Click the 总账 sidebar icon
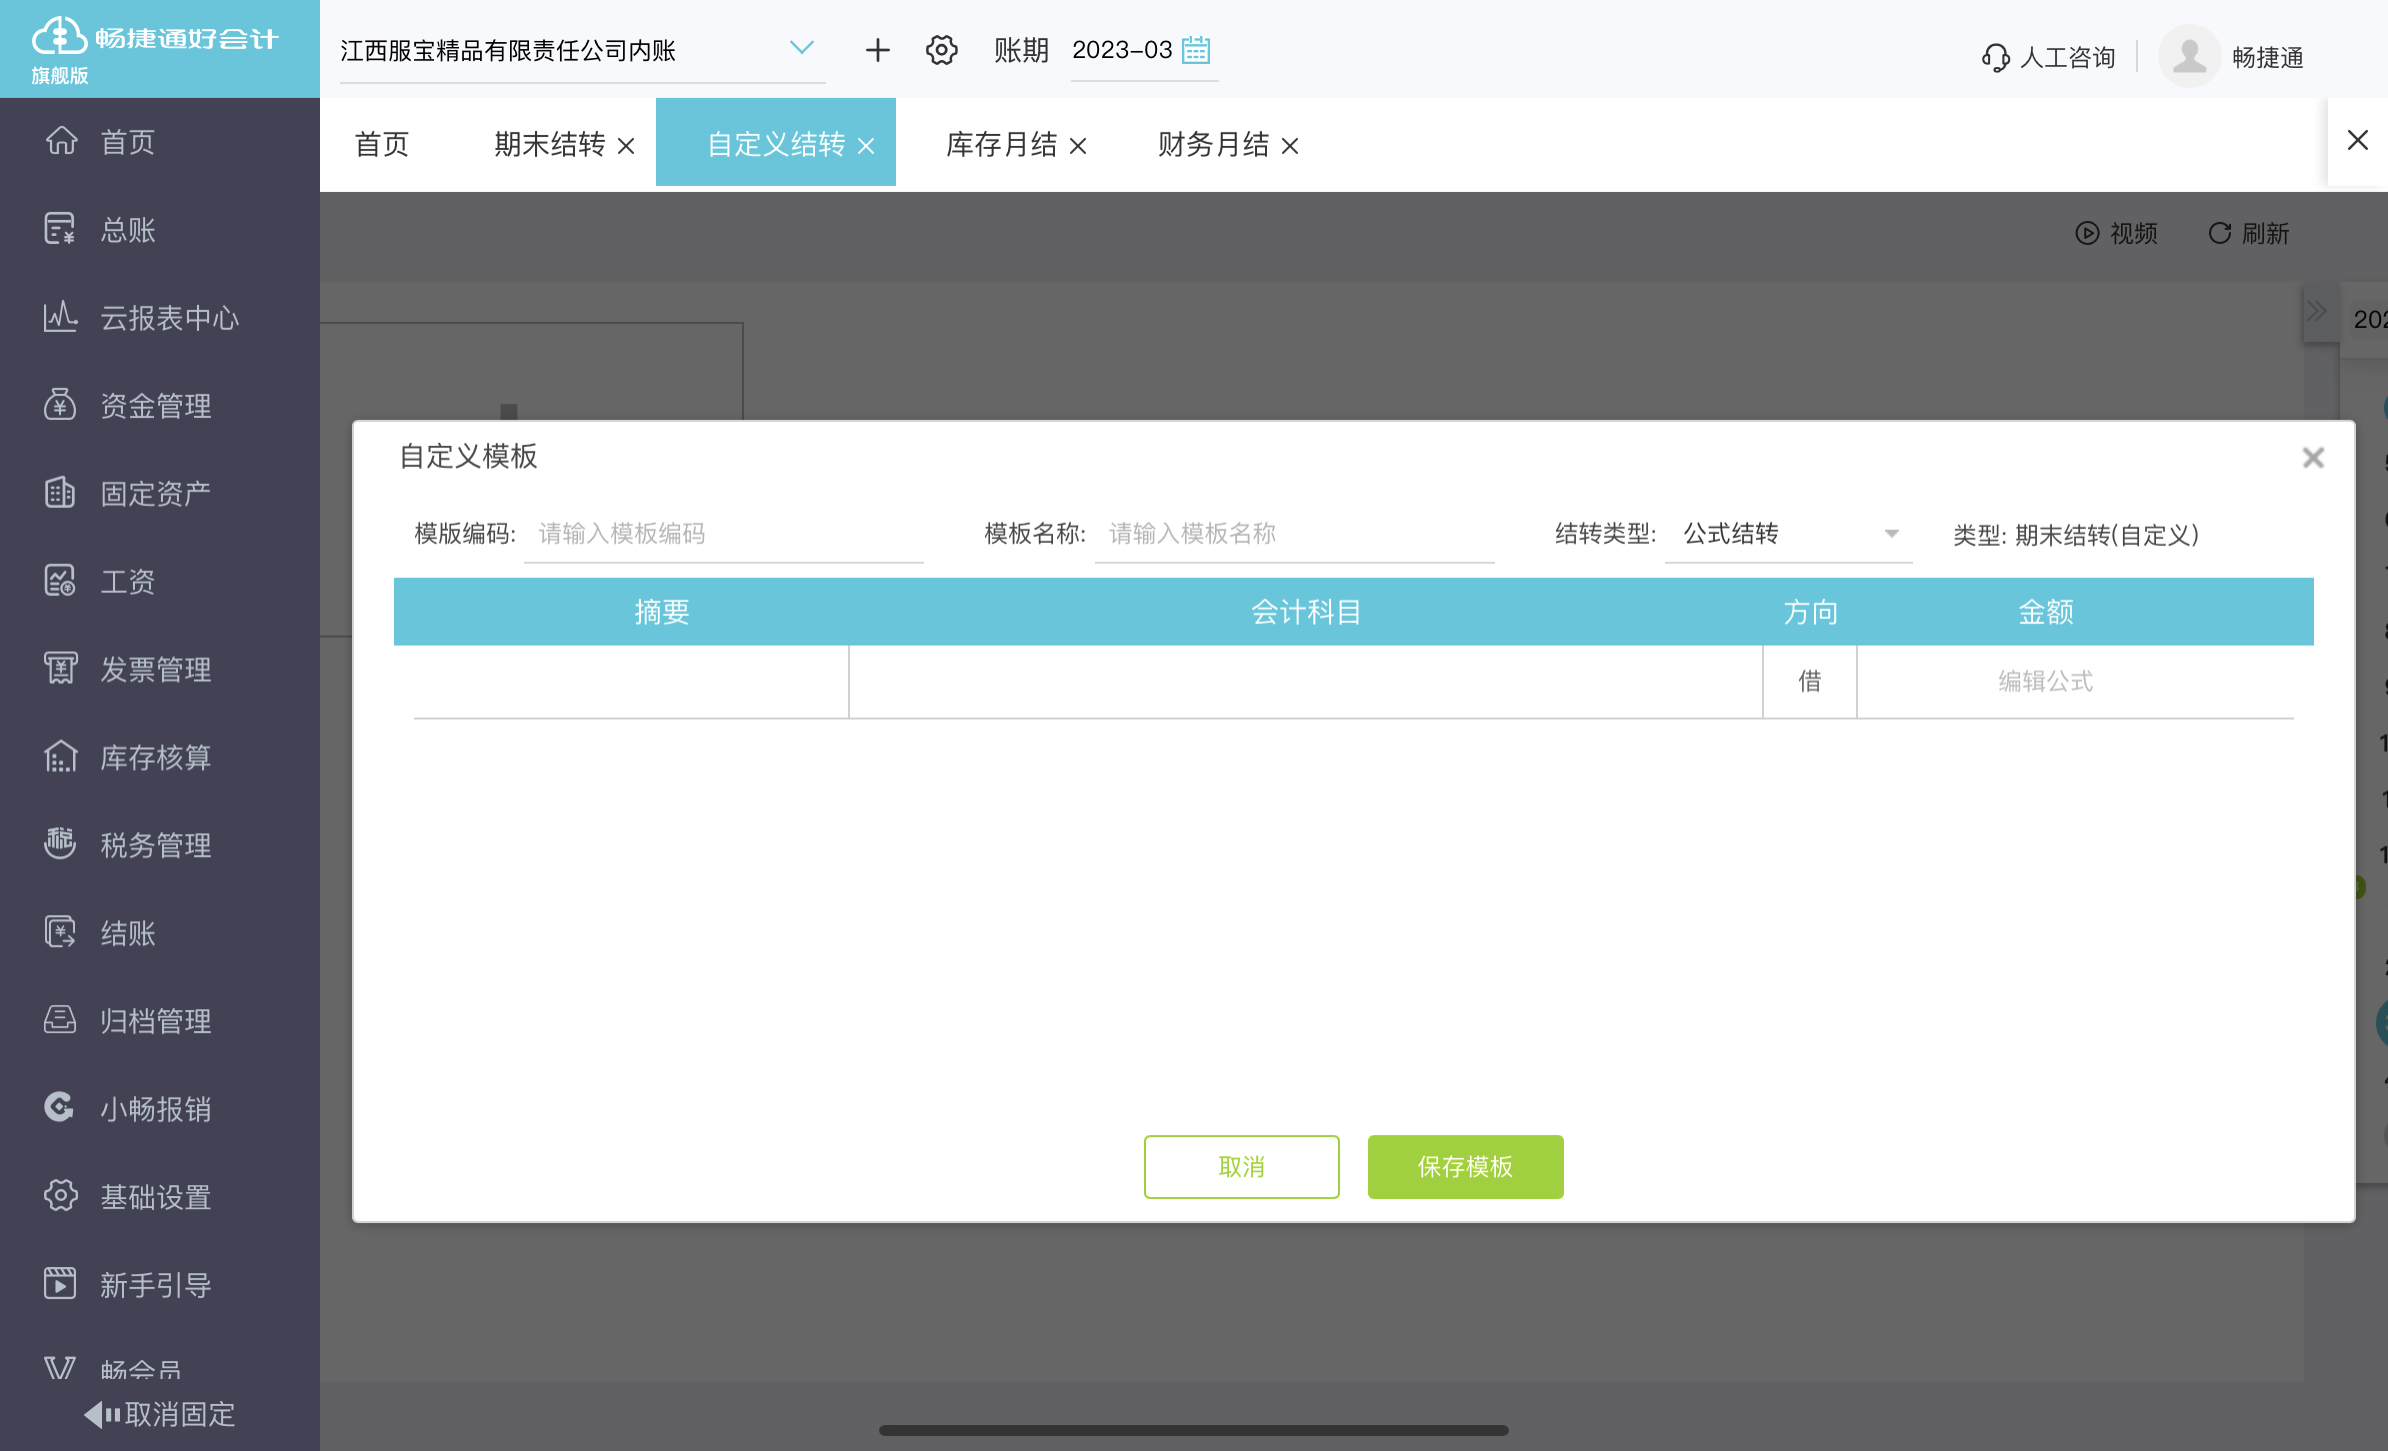Screen dimensions: 2388x1451 pyautogui.click(x=60, y=228)
